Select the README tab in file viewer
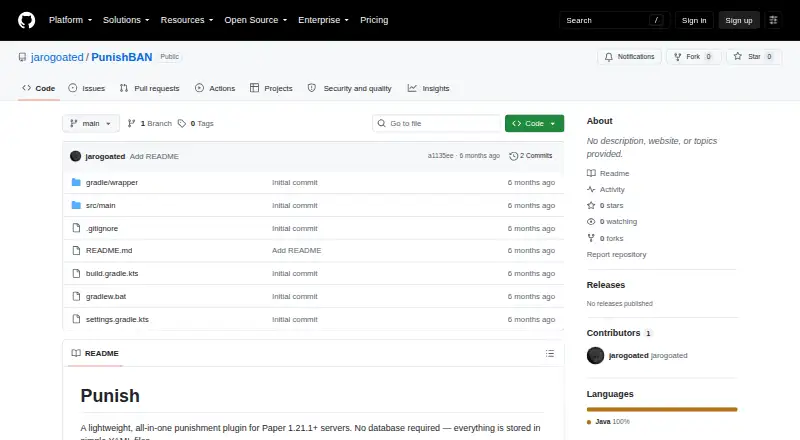This screenshot has height=440, width=800. [x=95, y=353]
